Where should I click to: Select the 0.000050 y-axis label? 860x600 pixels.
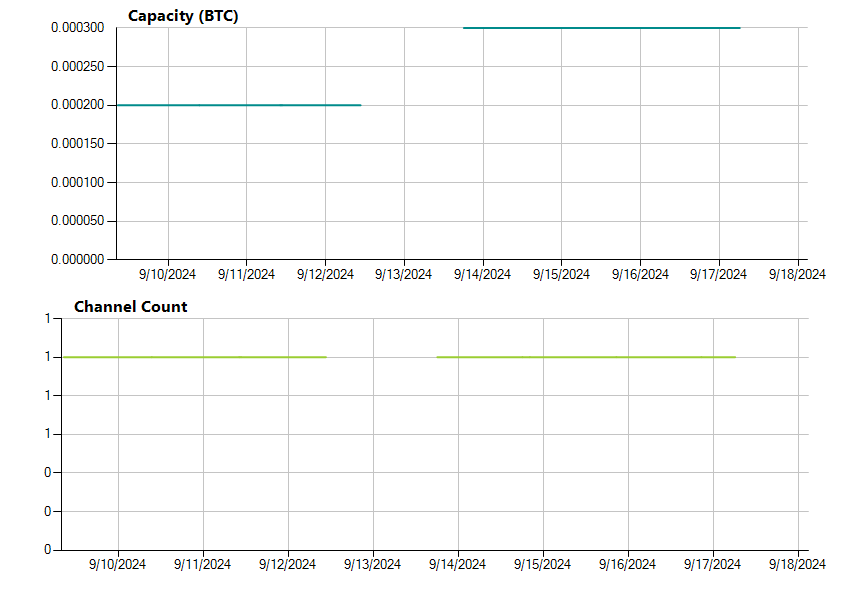[x=77, y=221]
